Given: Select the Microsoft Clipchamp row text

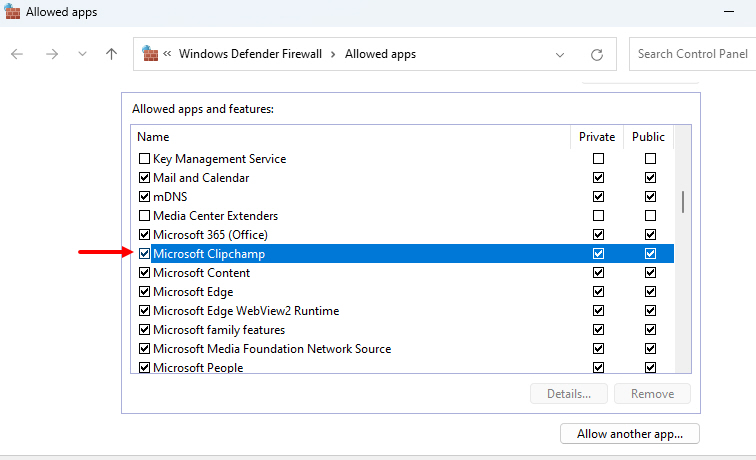Looking at the screenshot, I should (209, 254).
